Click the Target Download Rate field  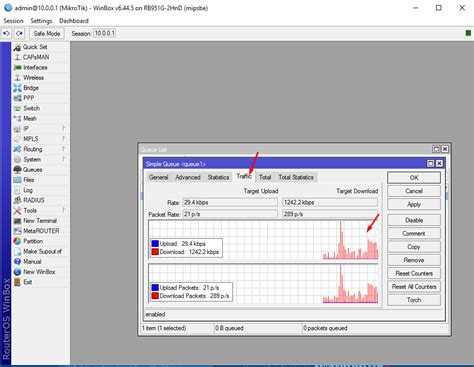[x=330, y=202]
